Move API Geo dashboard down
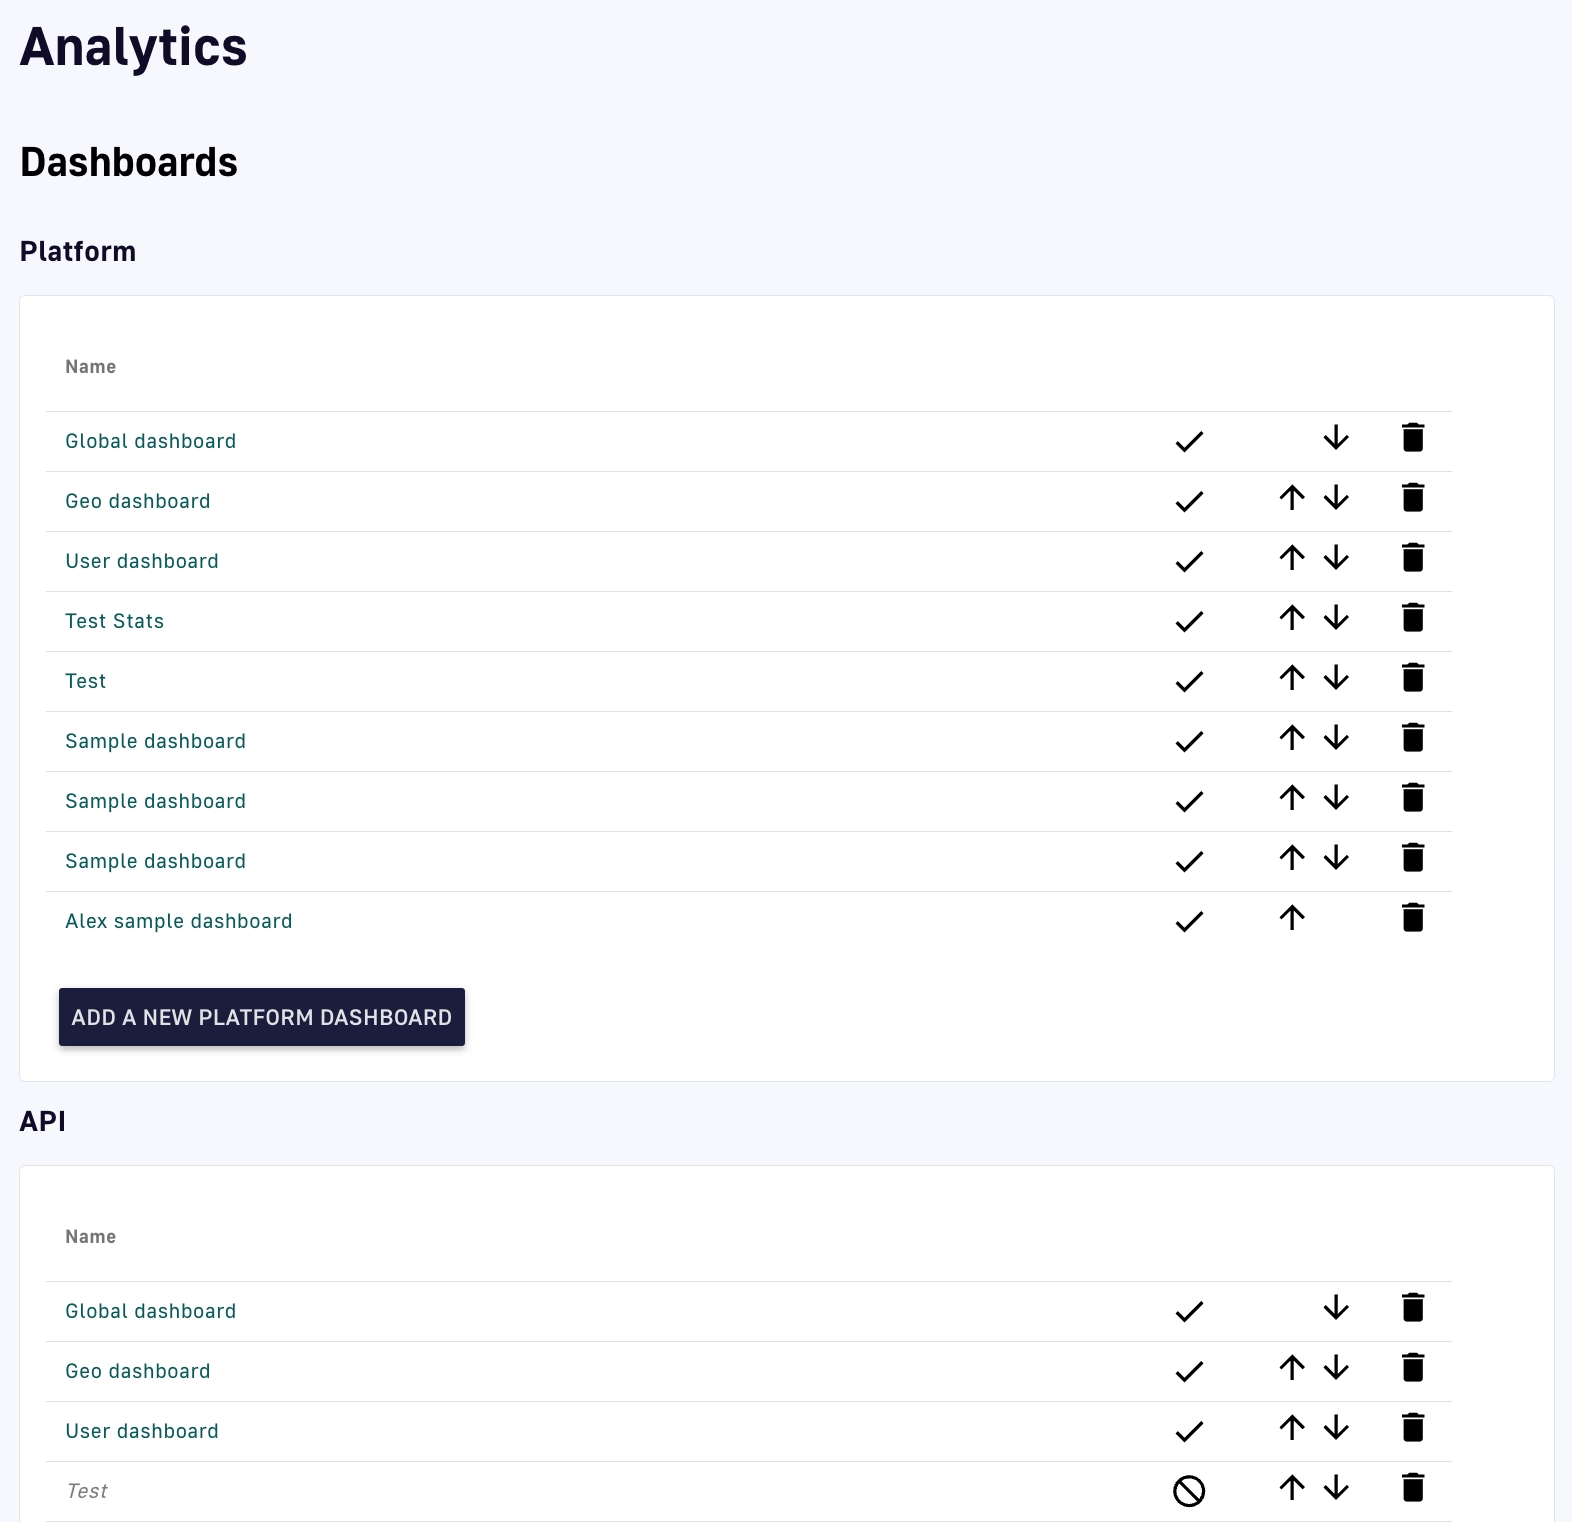Screen dimensions: 1572x1522 pos(1336,1368)
